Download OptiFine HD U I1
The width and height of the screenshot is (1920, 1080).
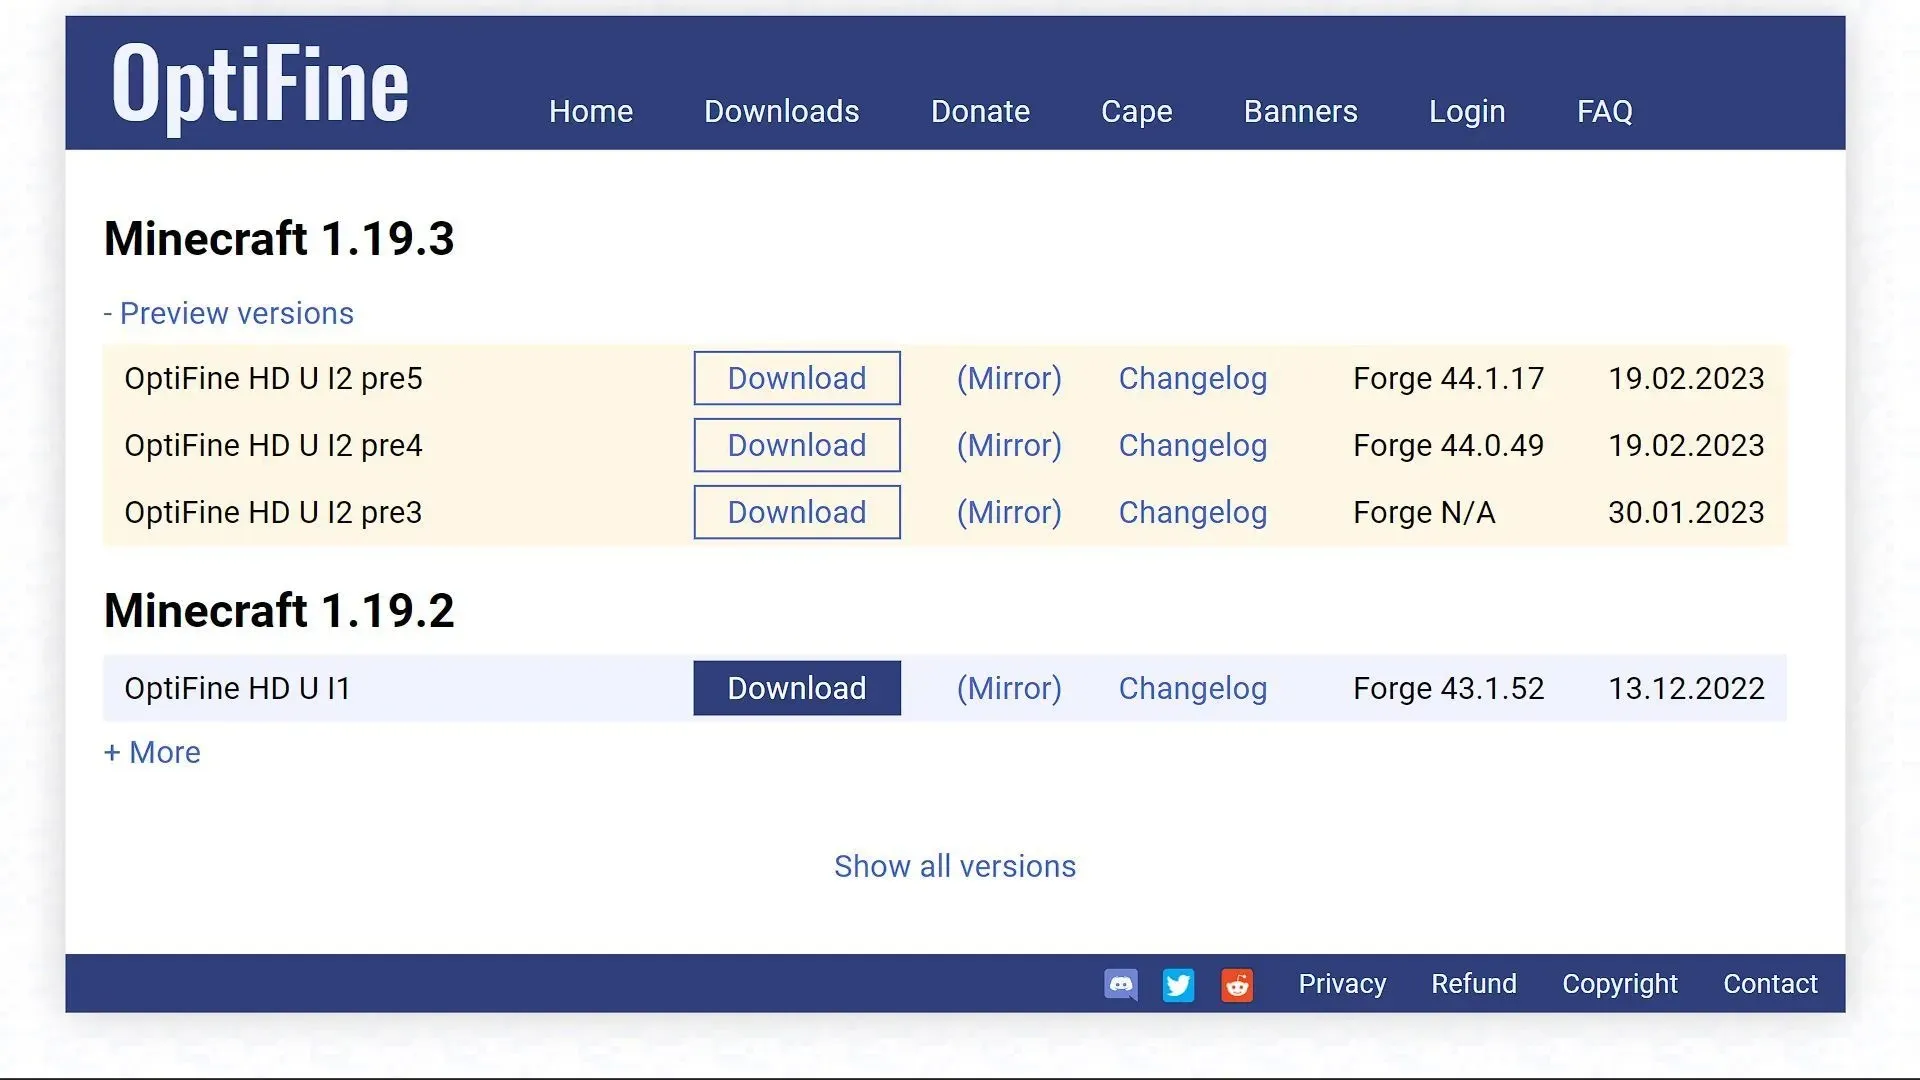click(796, 687)
